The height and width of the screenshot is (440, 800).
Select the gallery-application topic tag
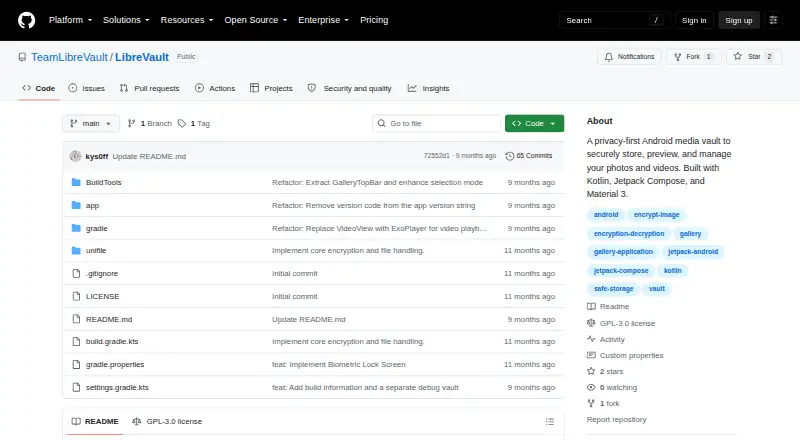pos(623,252)
